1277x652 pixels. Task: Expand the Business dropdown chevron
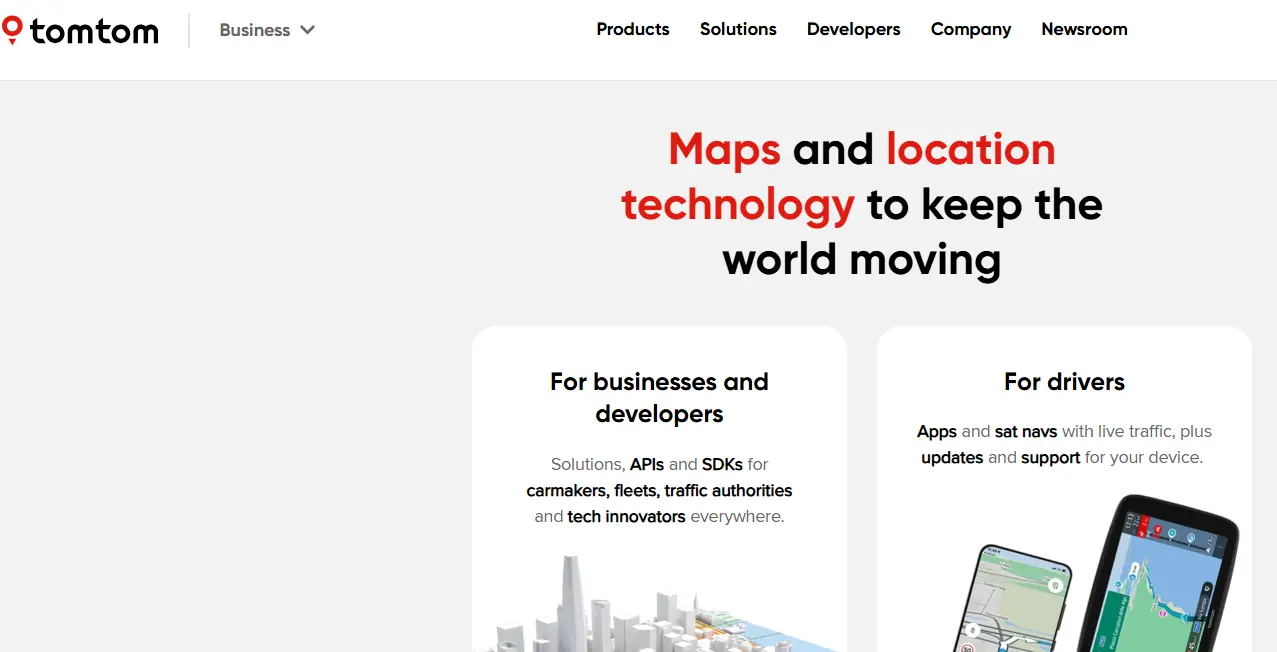pos(308,30)
